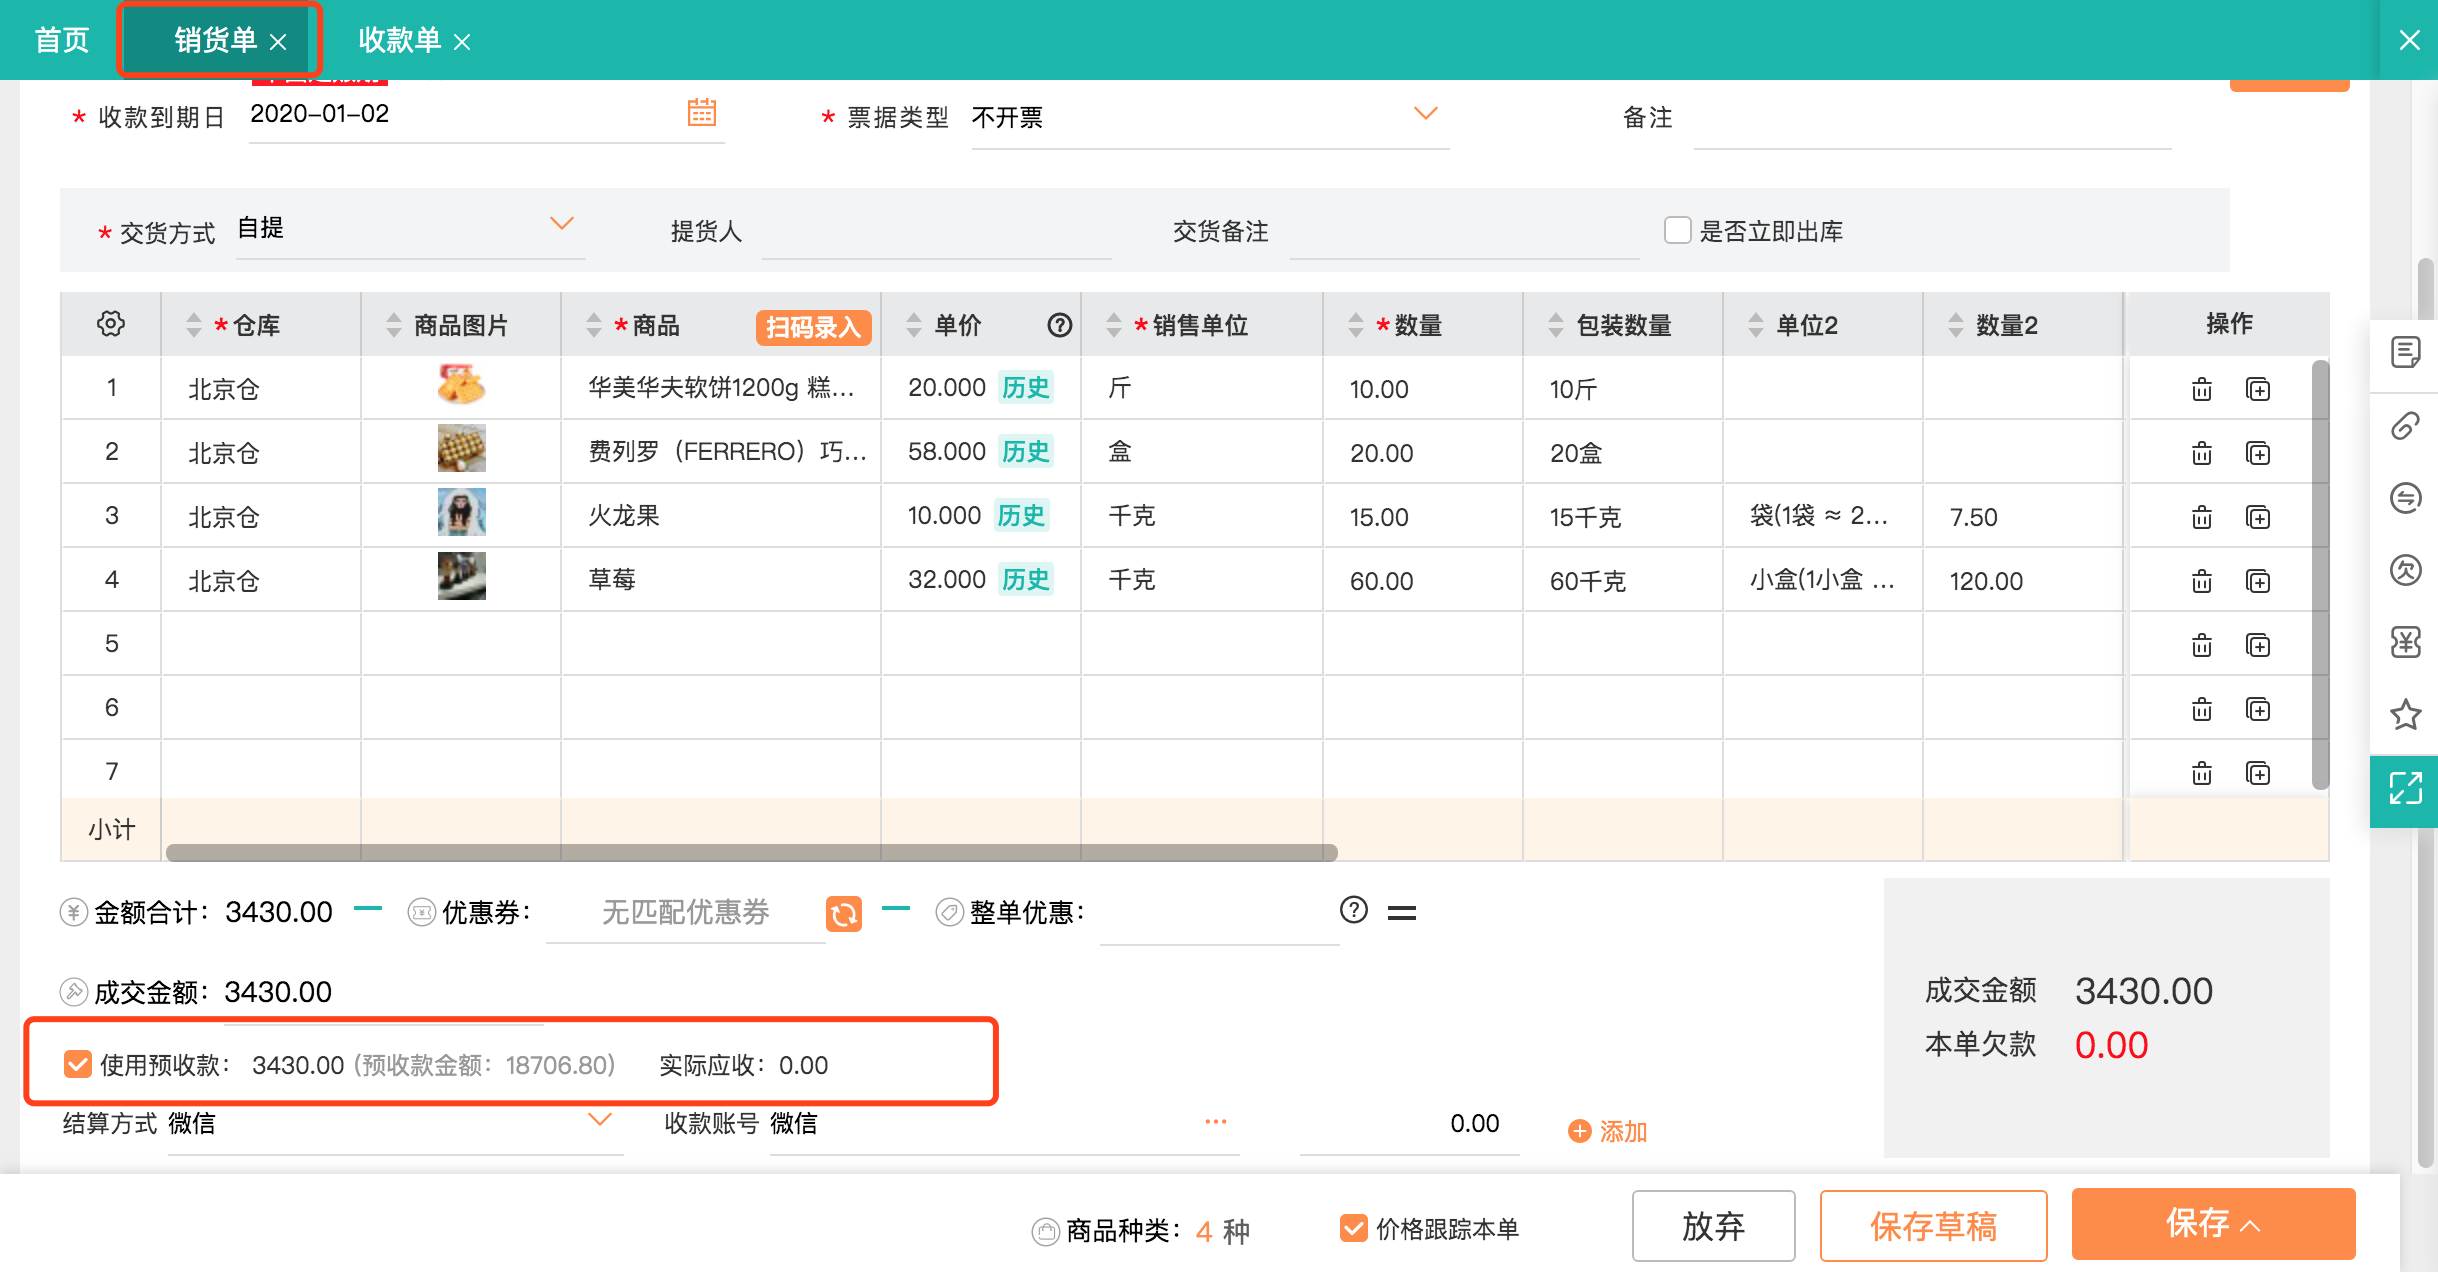2438x1272 pixels.
Task: Click the calendar icon next to 收款到期日
Action: [701, 116]
